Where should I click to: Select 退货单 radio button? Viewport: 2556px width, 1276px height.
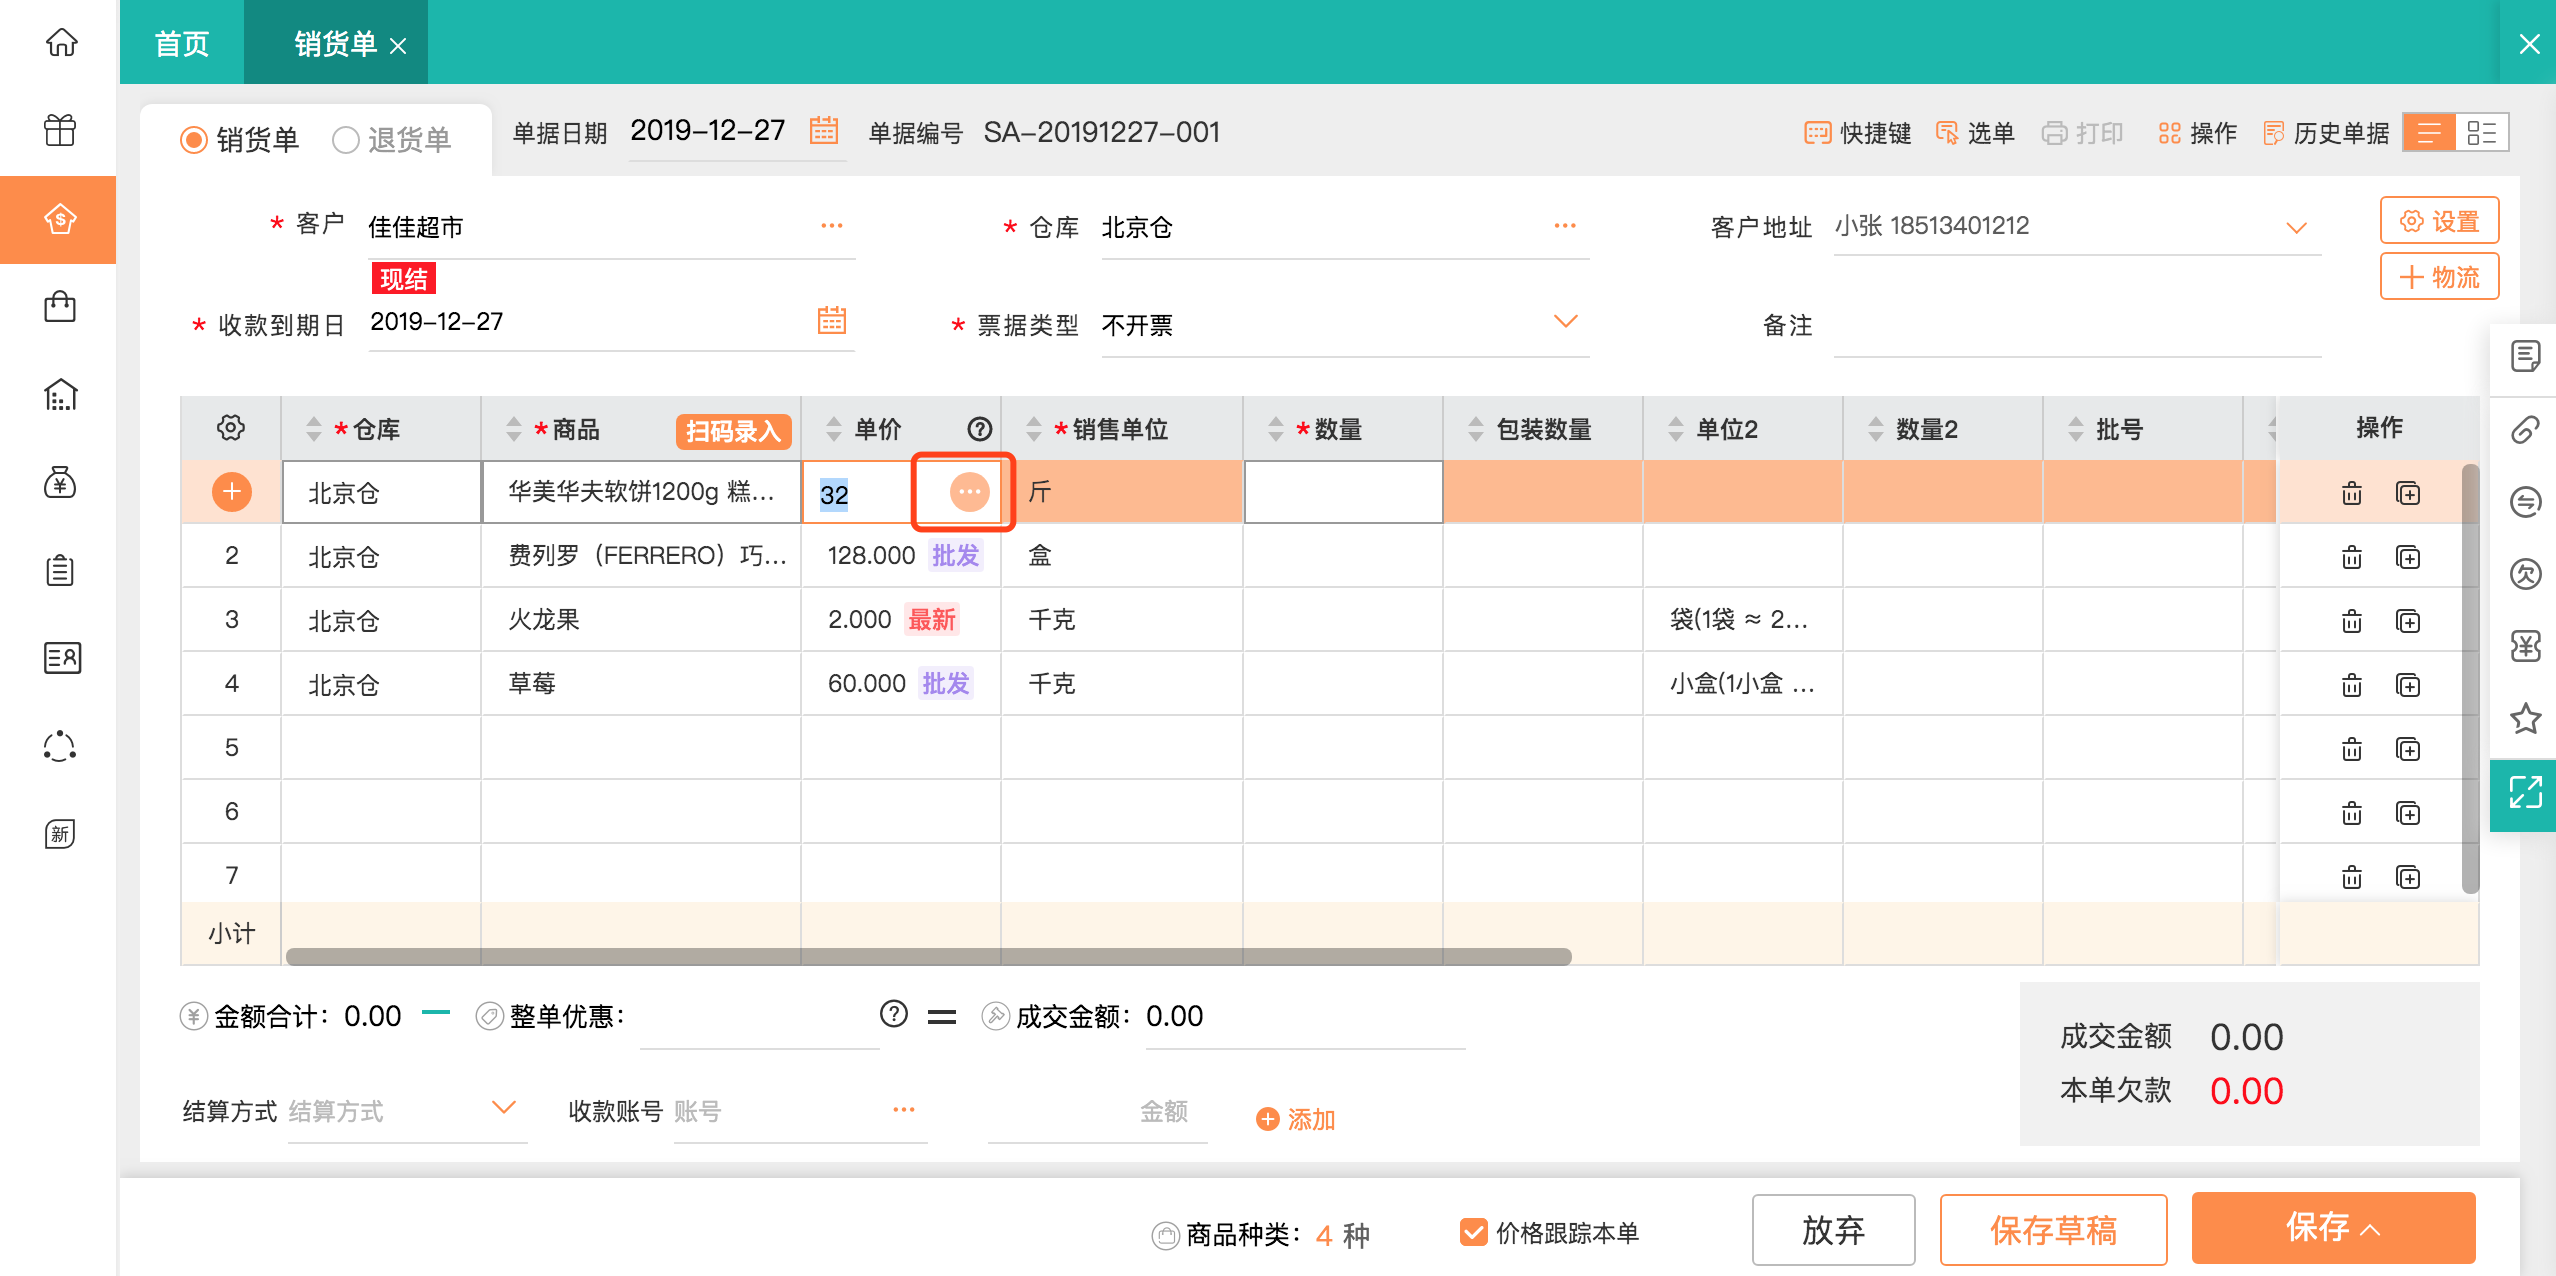tap(347, 137)
